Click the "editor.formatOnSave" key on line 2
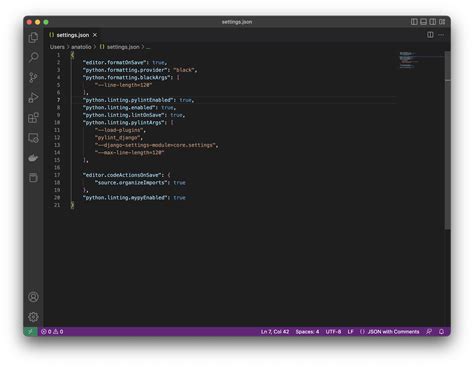The height and width of the screenshot is (367, 474). coord(115,62)
